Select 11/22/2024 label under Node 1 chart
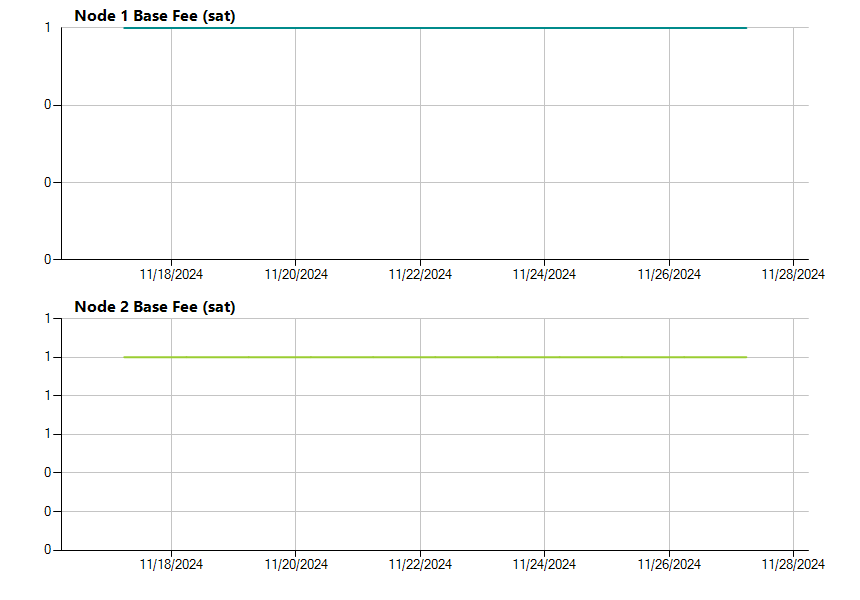Viewport: 860px width, 600px height. [x=420, y=273]
